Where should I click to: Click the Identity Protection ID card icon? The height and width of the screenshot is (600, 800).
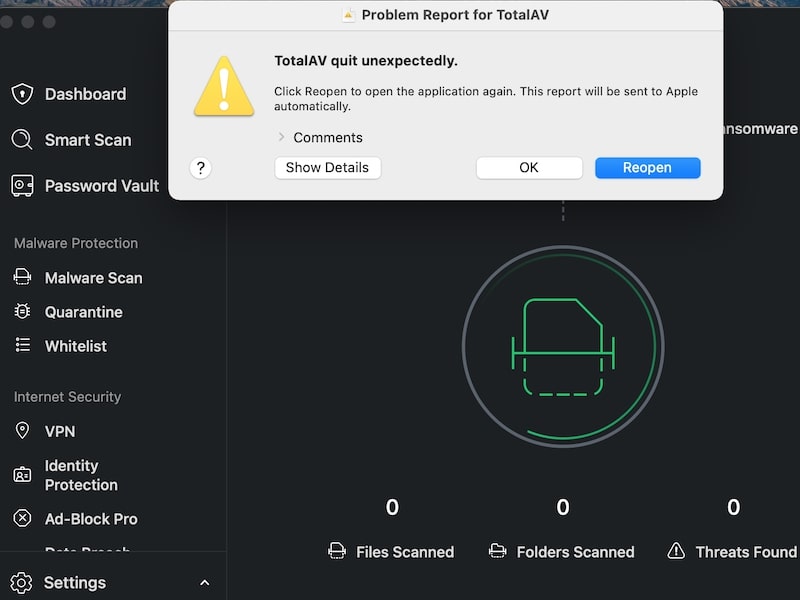coord(22,475)
